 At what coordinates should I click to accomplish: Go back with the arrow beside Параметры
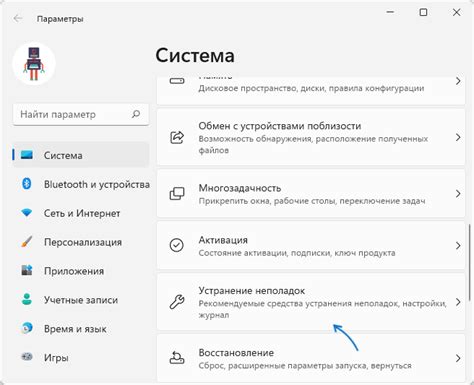18,18
